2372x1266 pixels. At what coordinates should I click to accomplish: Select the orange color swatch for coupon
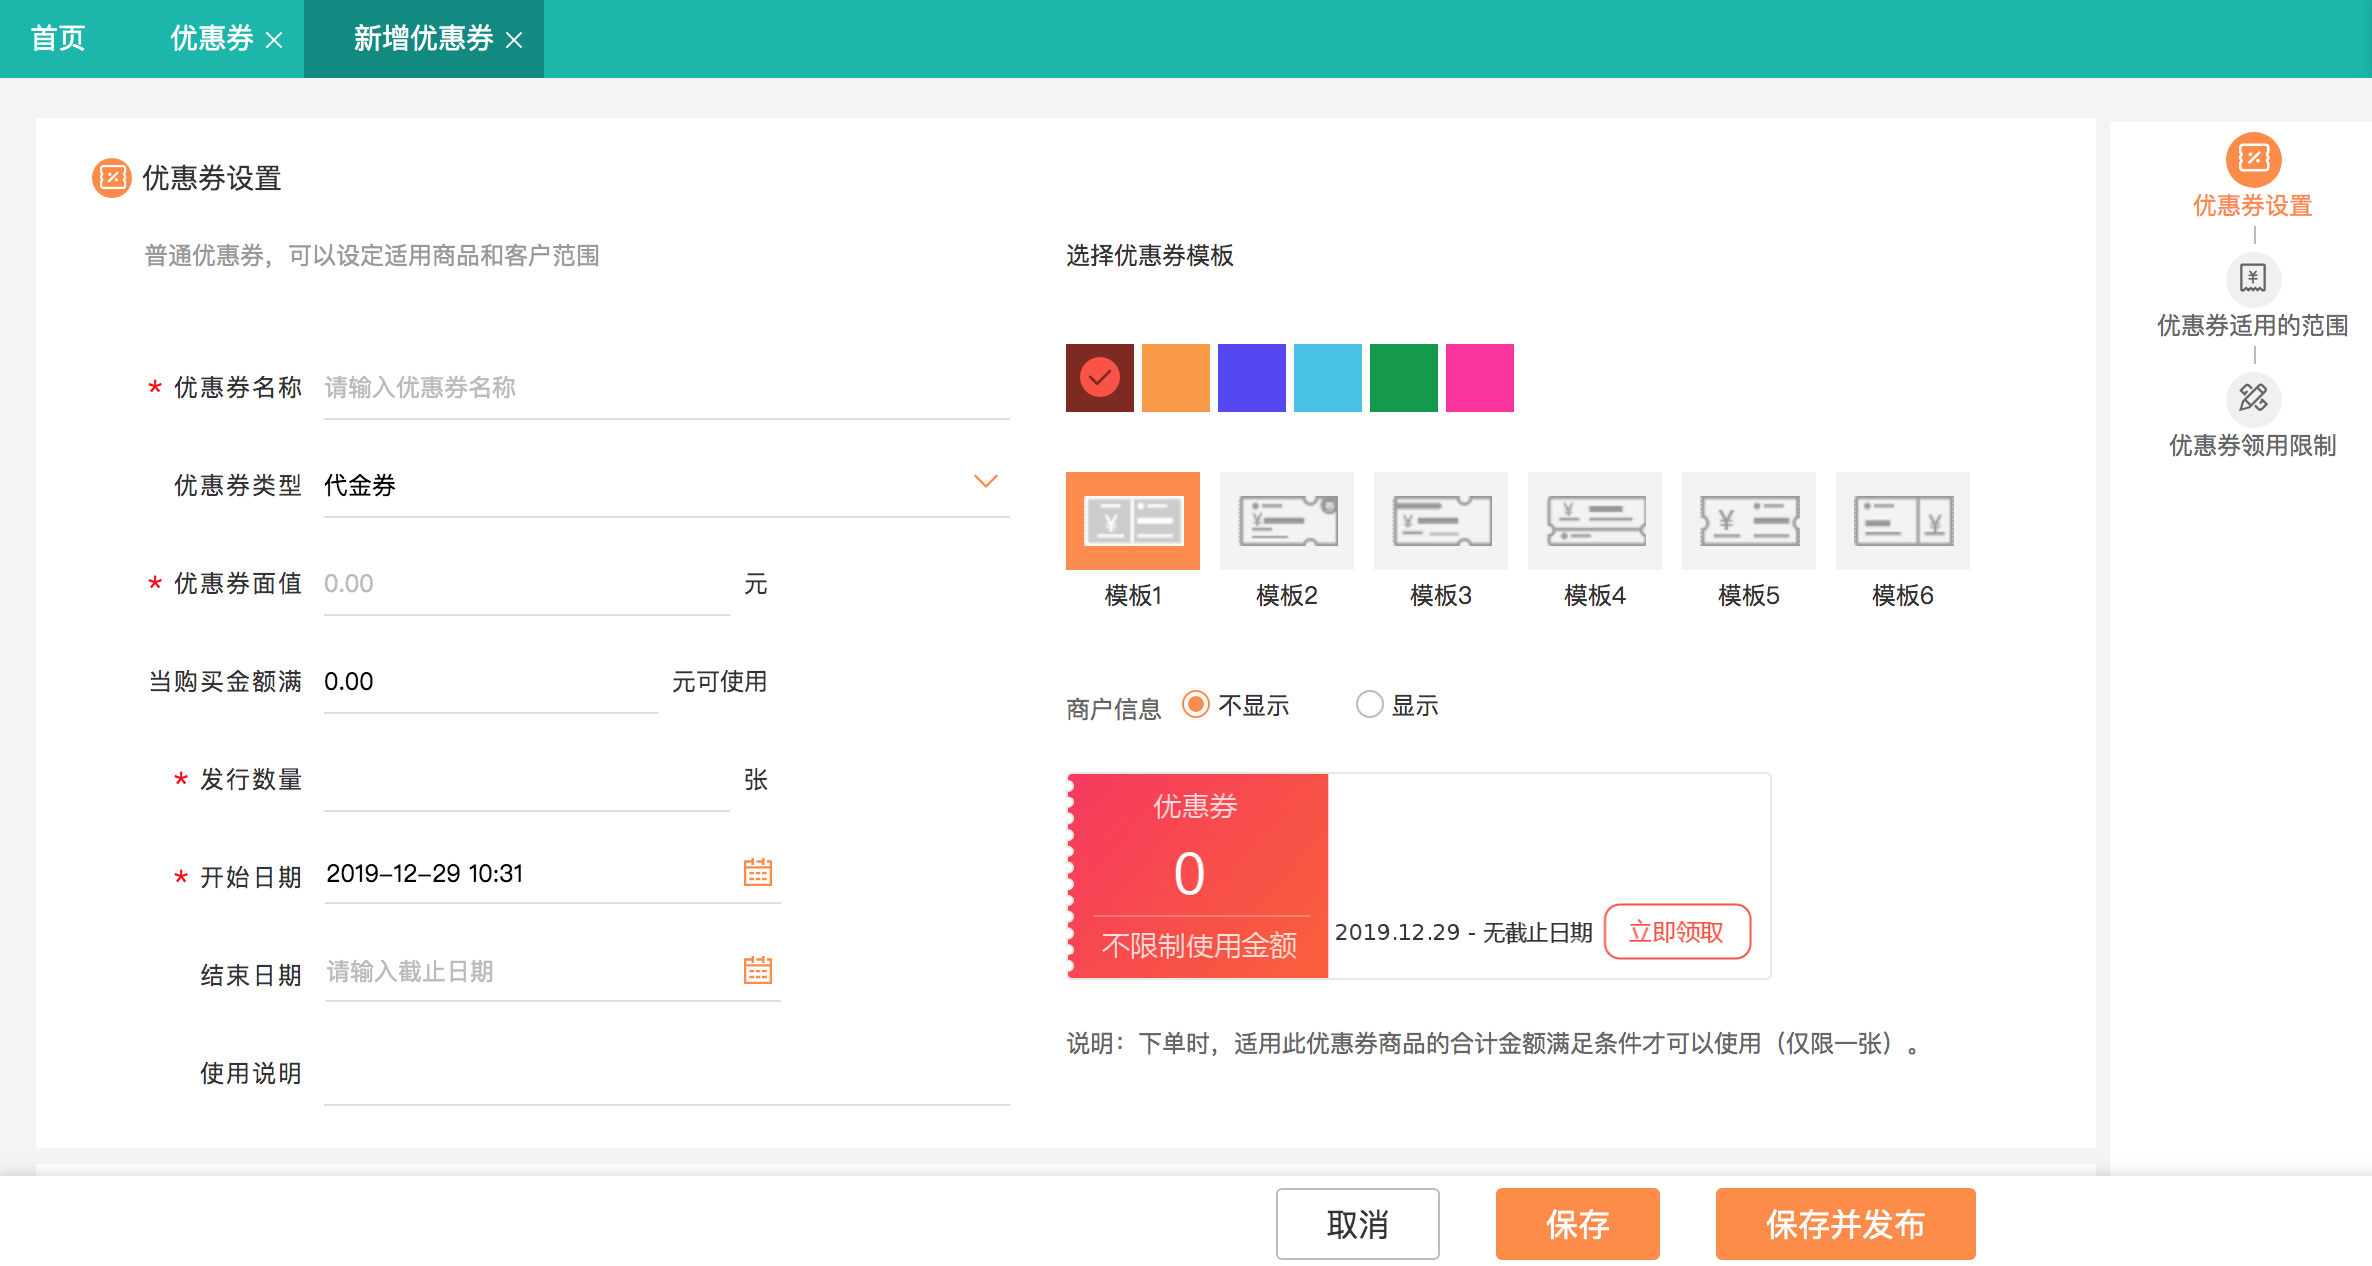pyautogui.click(x=1175, y=375)
